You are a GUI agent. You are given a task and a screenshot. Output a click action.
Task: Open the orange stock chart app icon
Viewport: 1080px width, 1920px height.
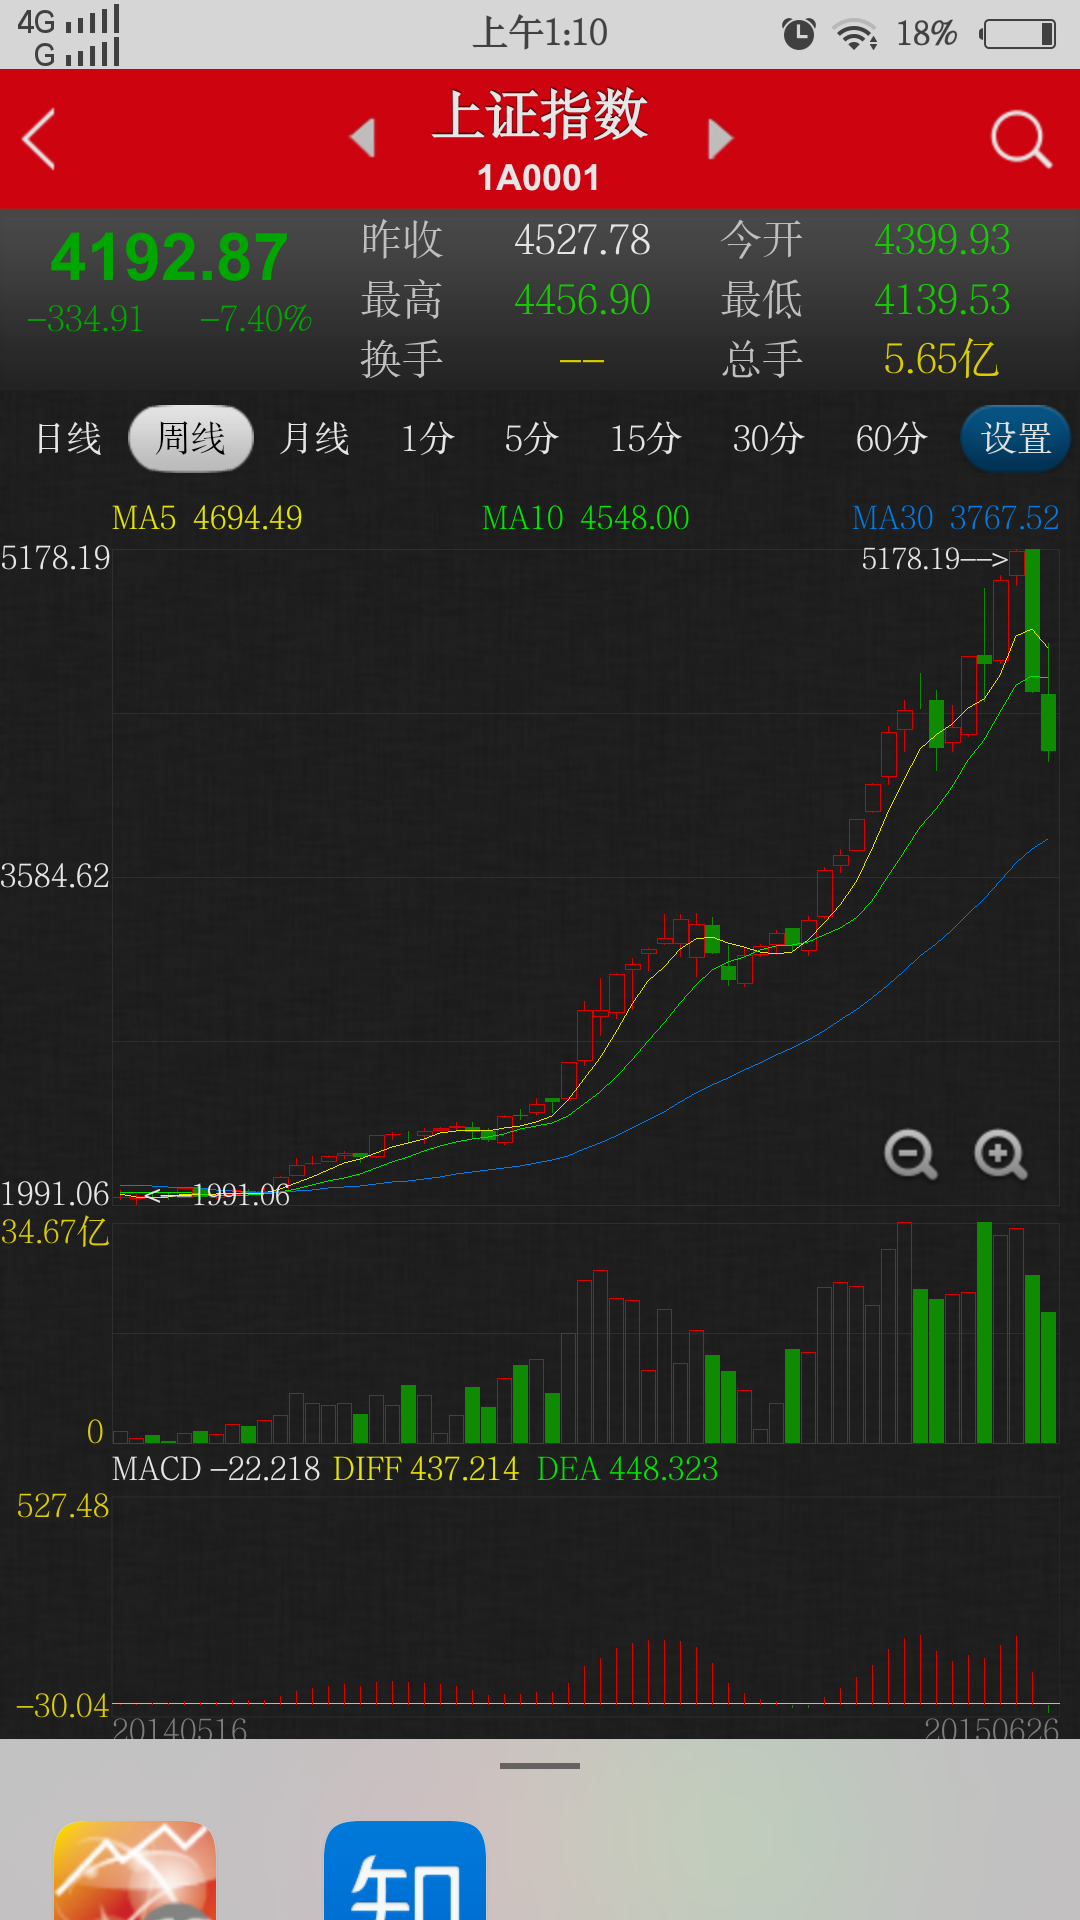pos(135,1870)
